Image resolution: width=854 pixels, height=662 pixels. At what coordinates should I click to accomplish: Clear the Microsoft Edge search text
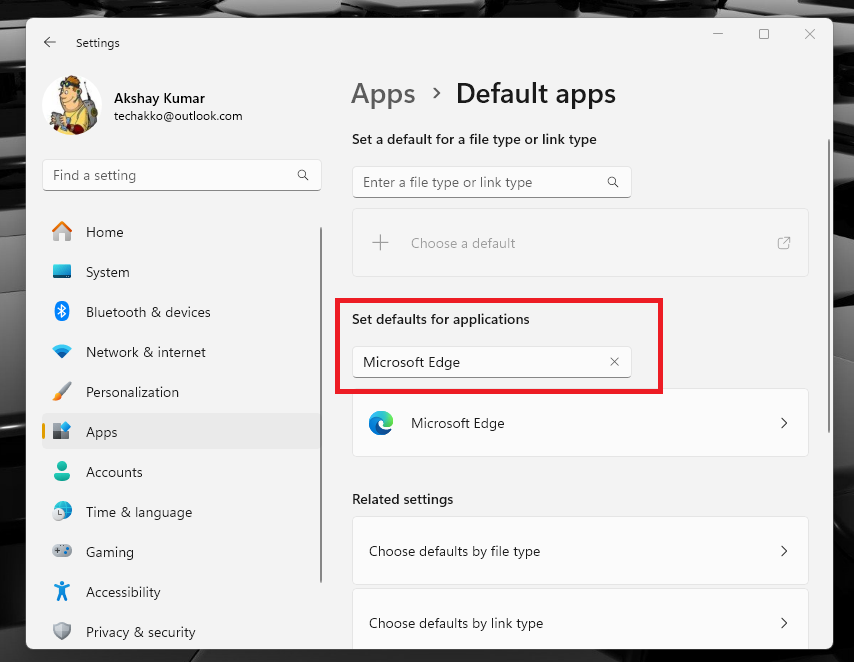coord(614,362)
